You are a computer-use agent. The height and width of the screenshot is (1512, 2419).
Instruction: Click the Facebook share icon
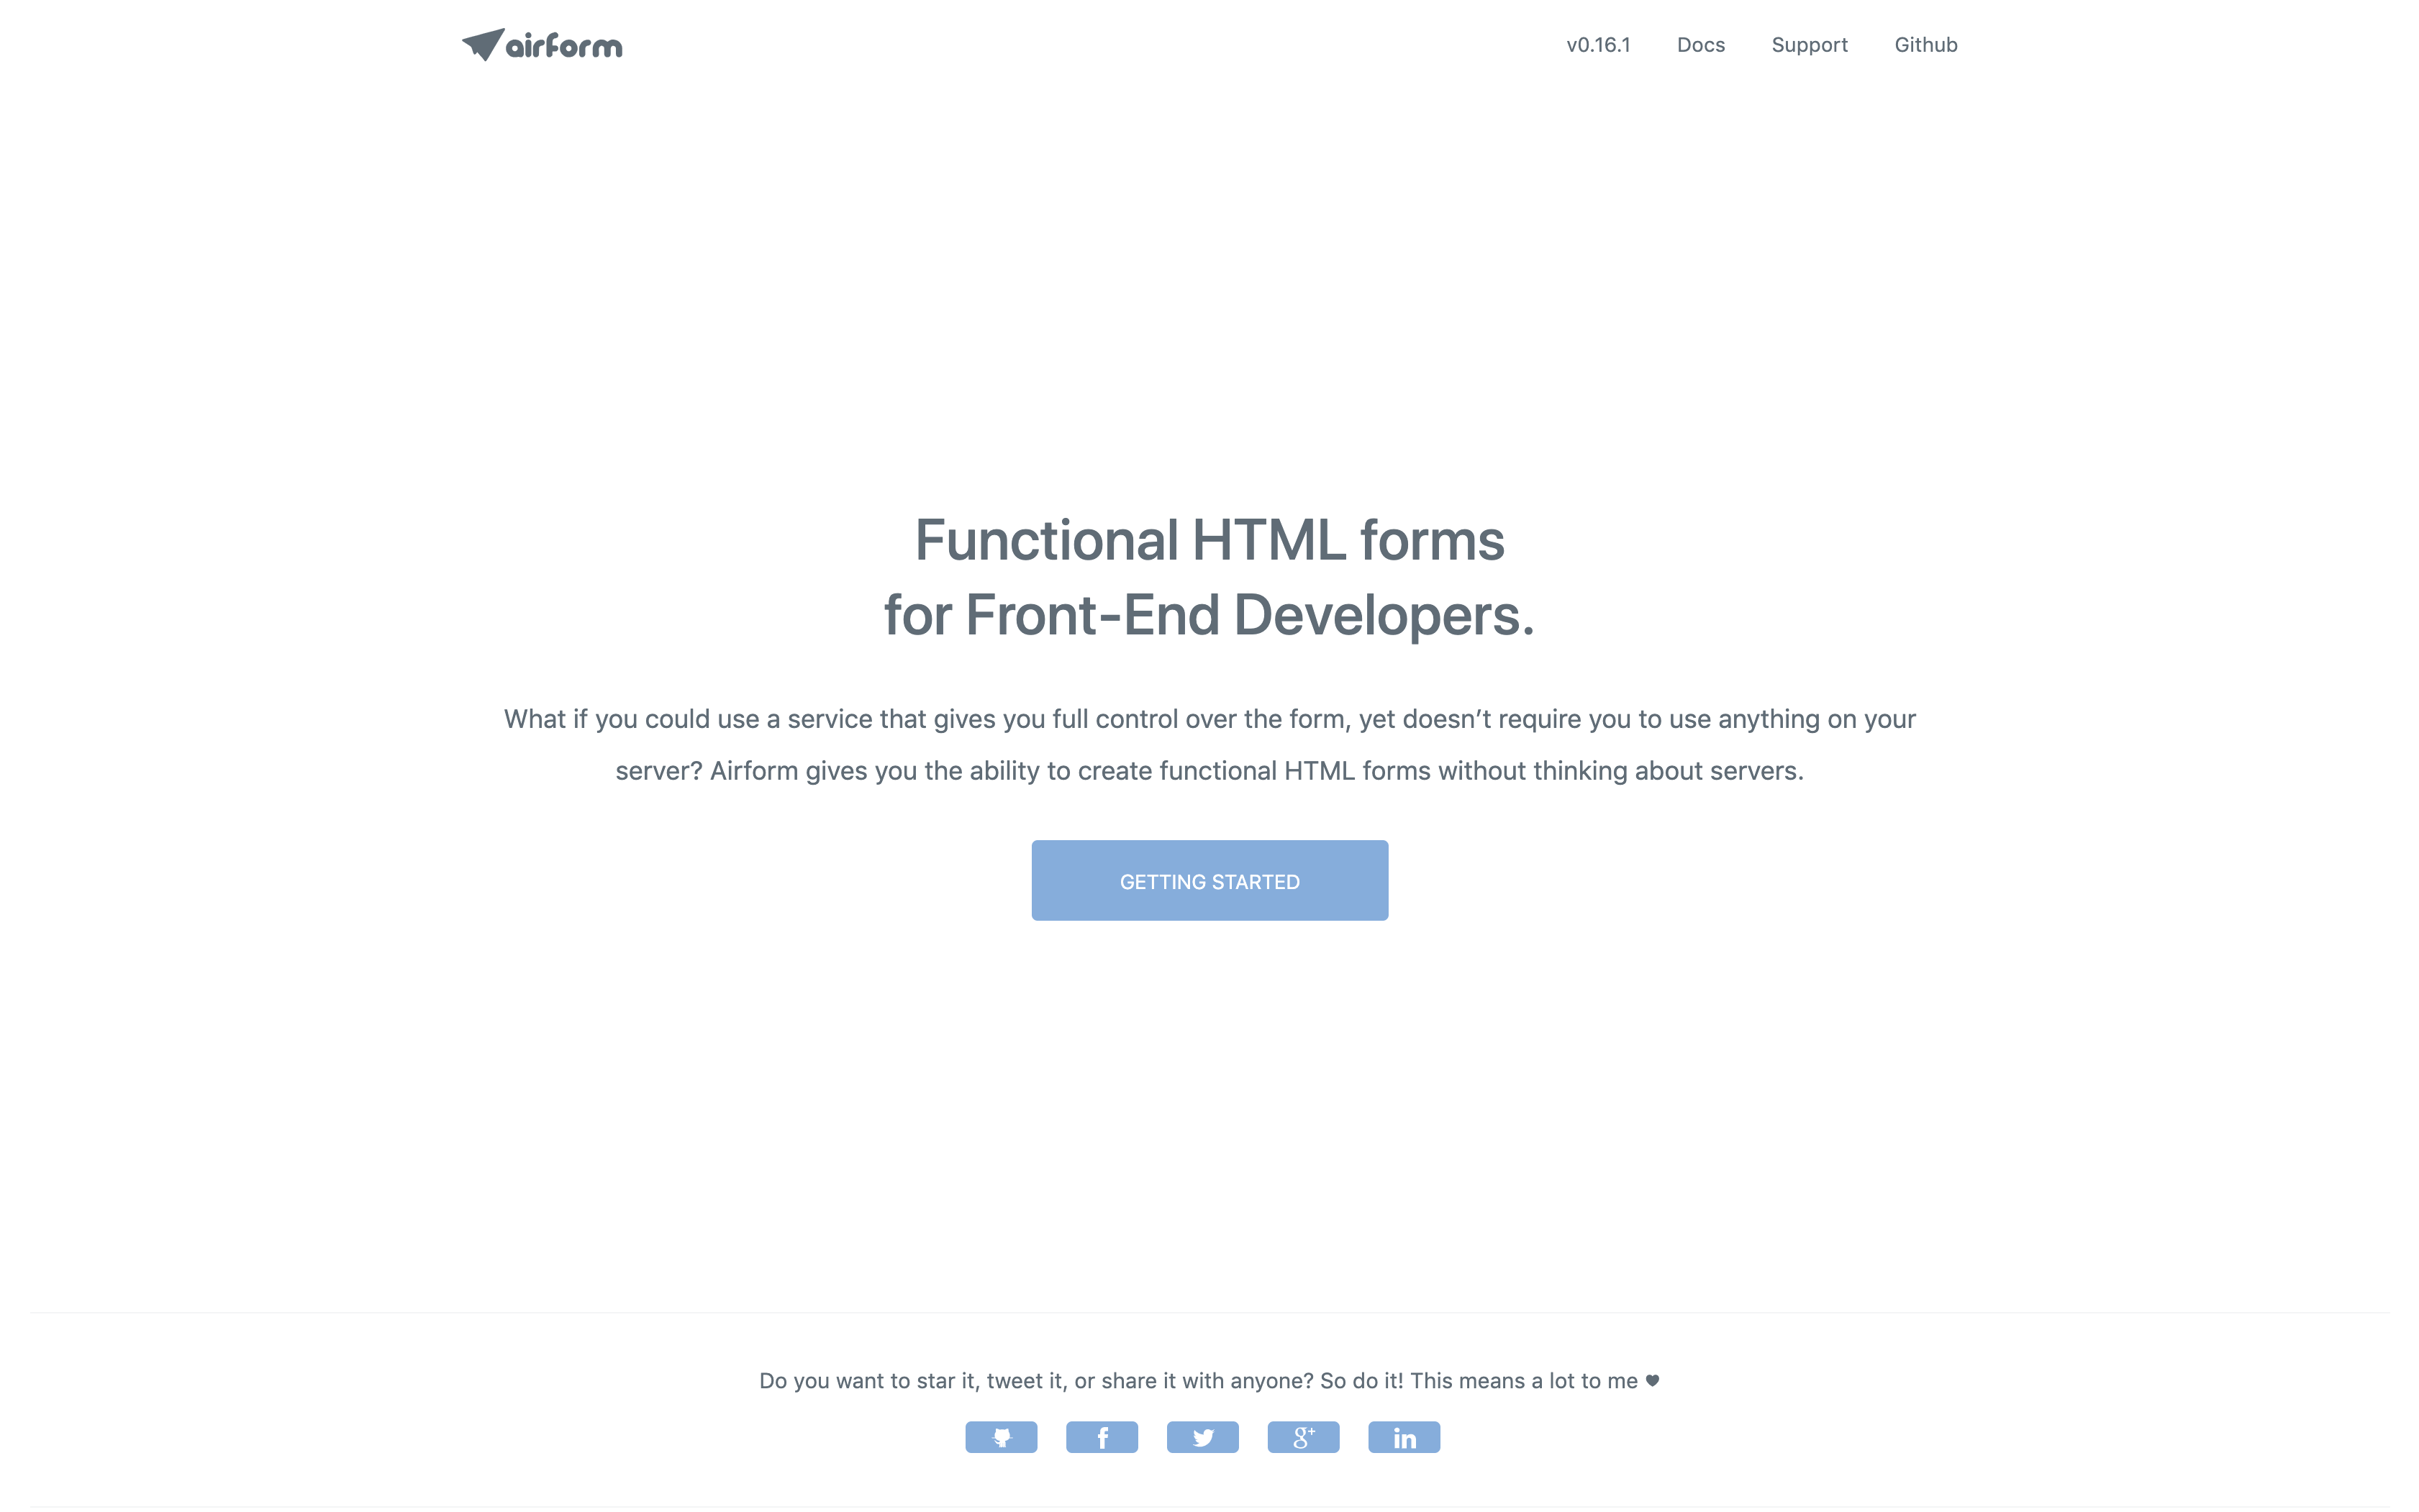(1102, 1437)
